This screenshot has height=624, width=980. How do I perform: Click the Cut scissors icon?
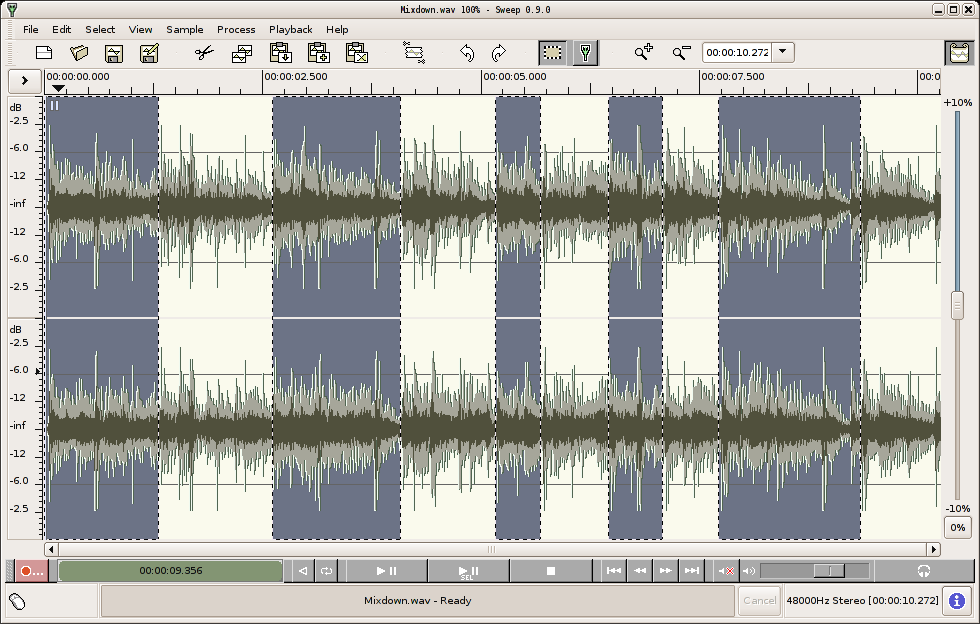(204, 53)
